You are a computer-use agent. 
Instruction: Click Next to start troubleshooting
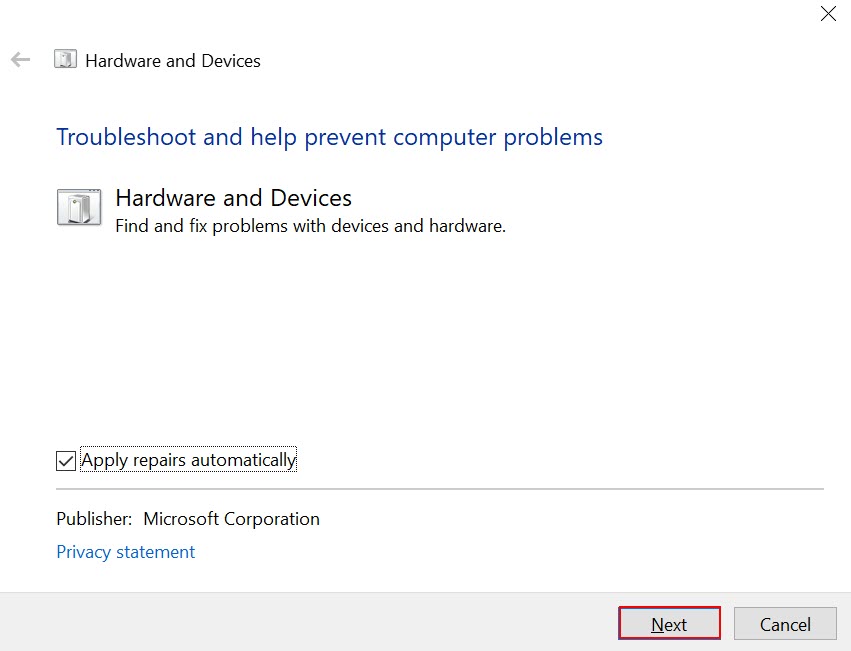669,623
